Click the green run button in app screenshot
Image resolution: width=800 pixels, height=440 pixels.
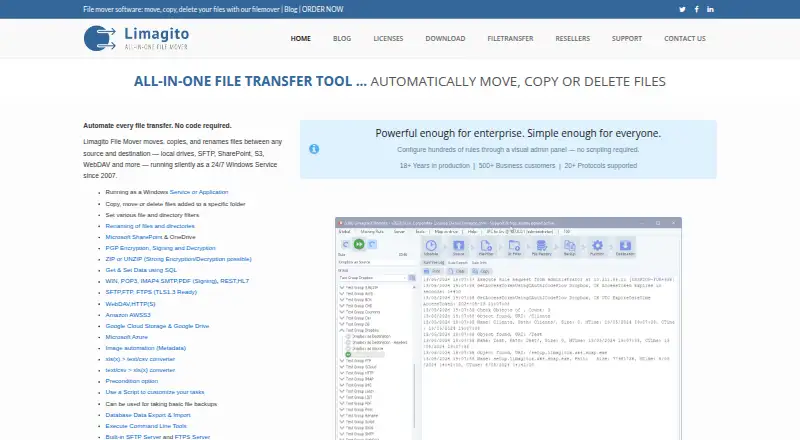pos(359,245)
